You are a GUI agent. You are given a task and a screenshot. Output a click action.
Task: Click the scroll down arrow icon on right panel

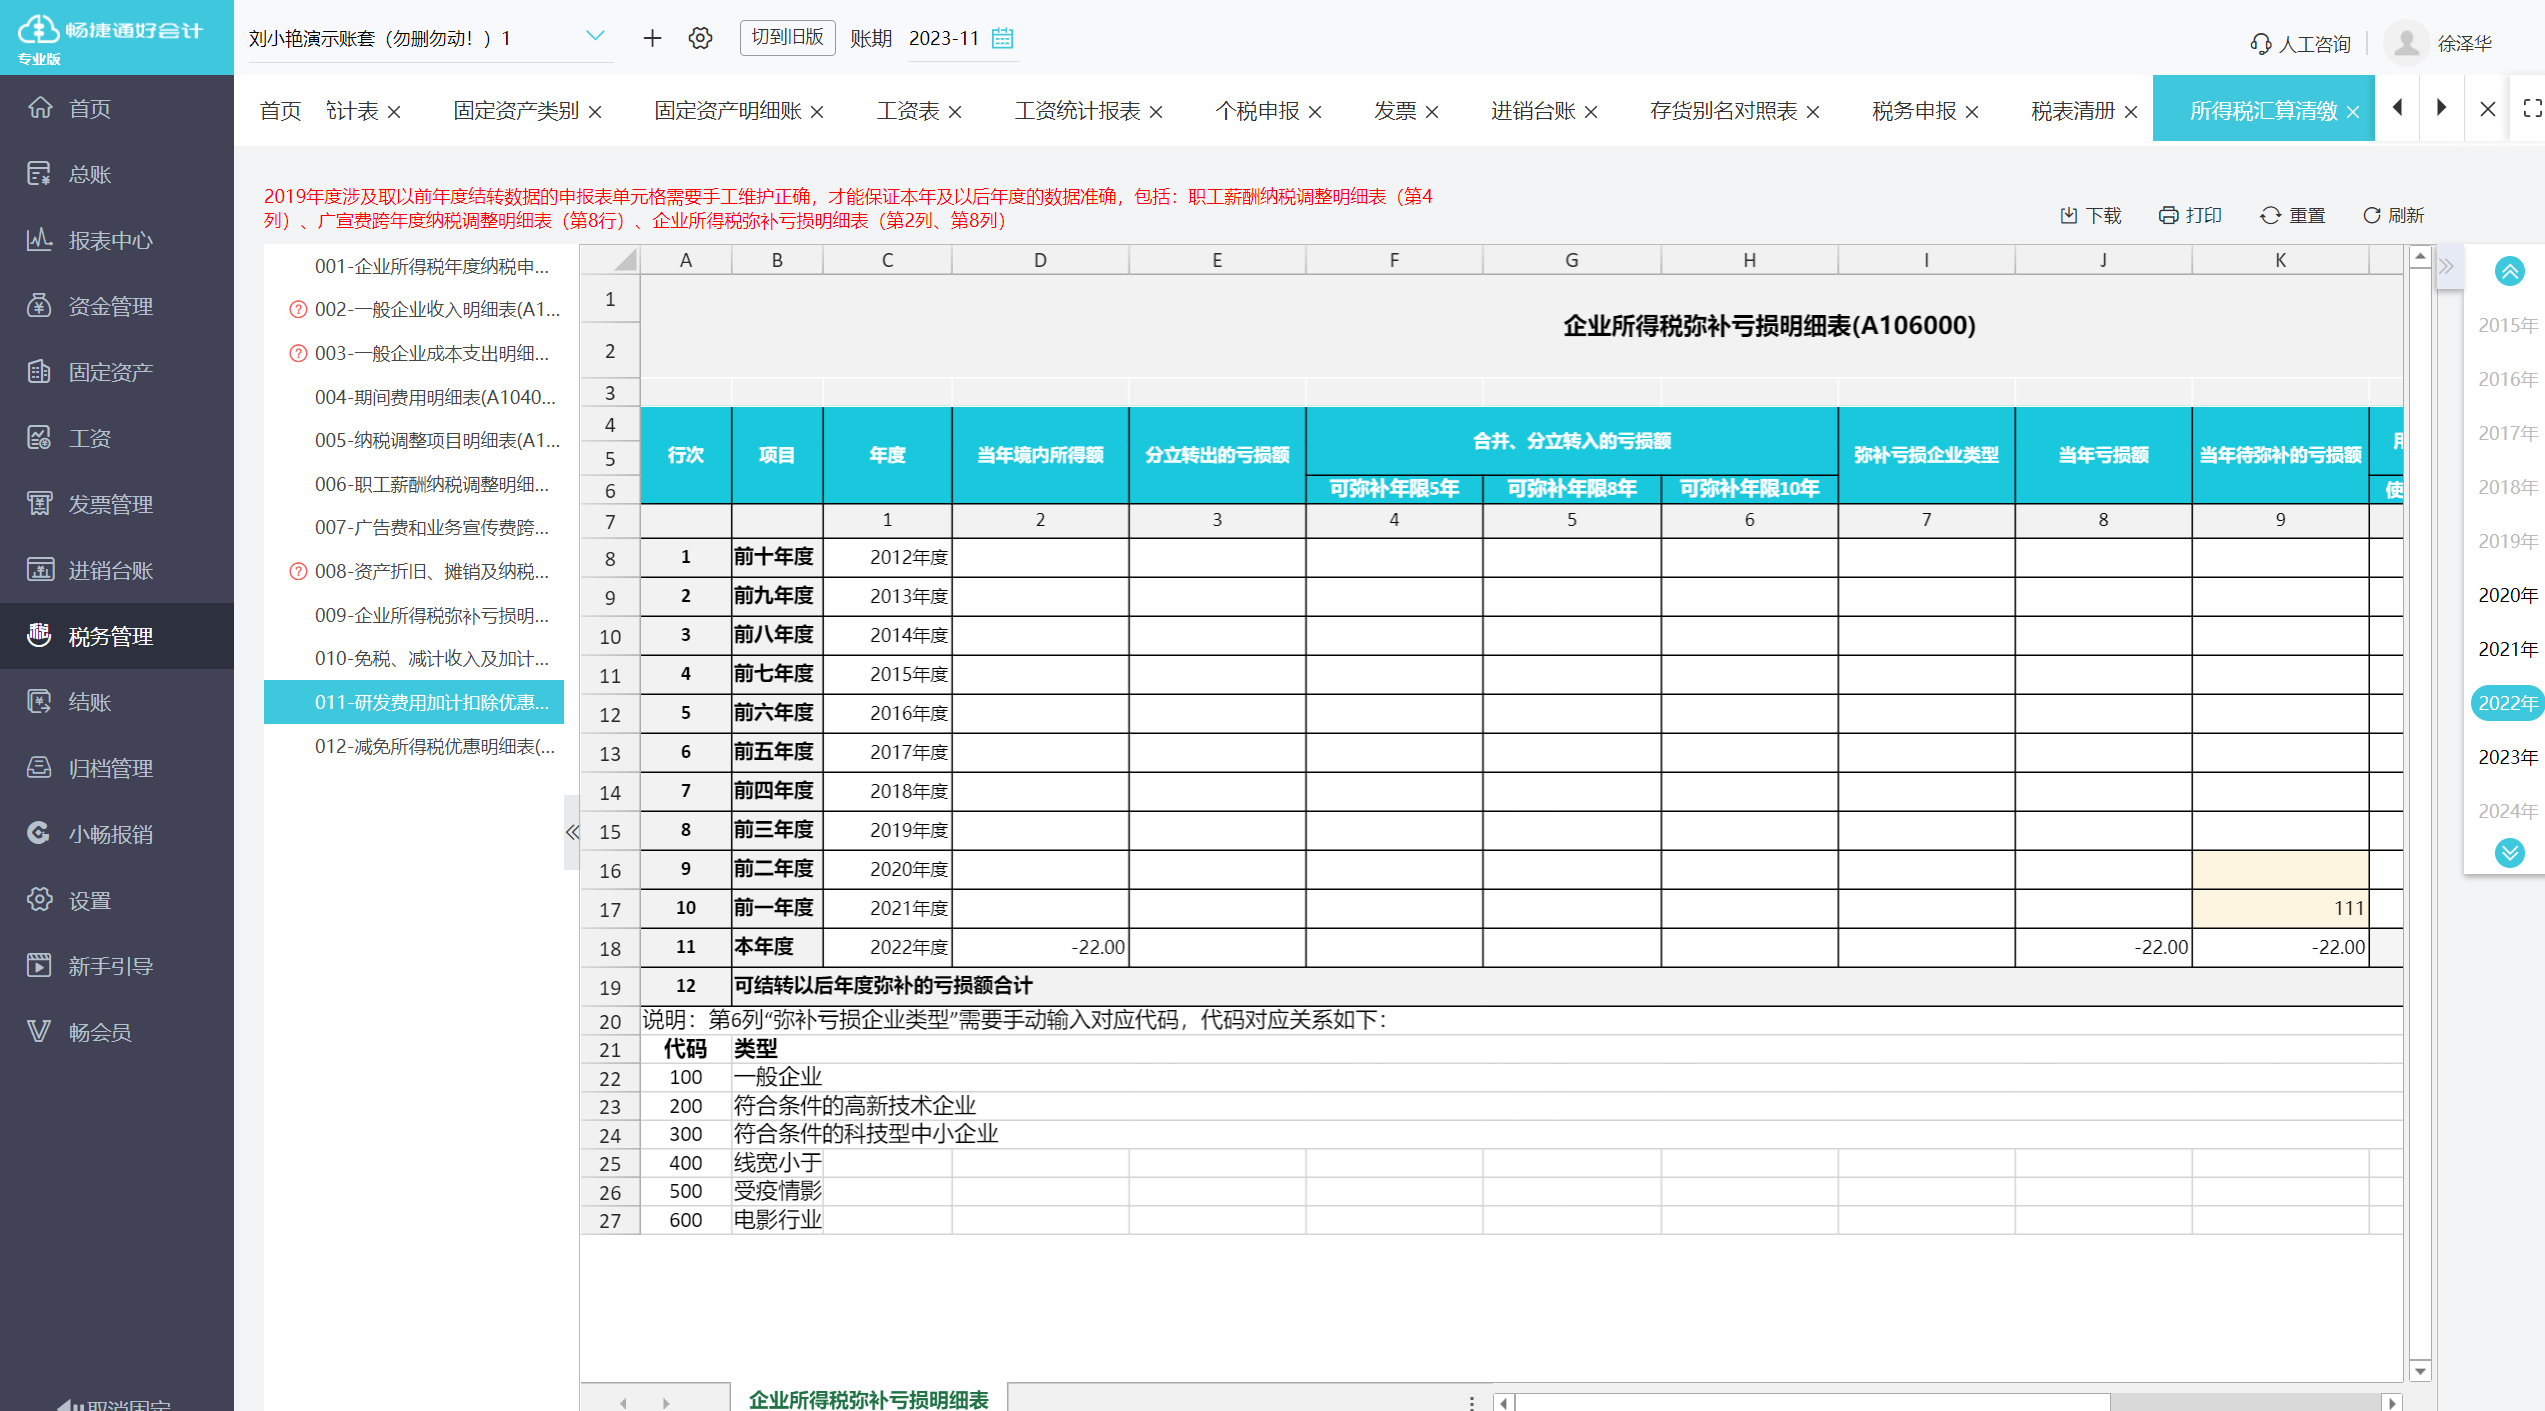tap(2507, 851)
